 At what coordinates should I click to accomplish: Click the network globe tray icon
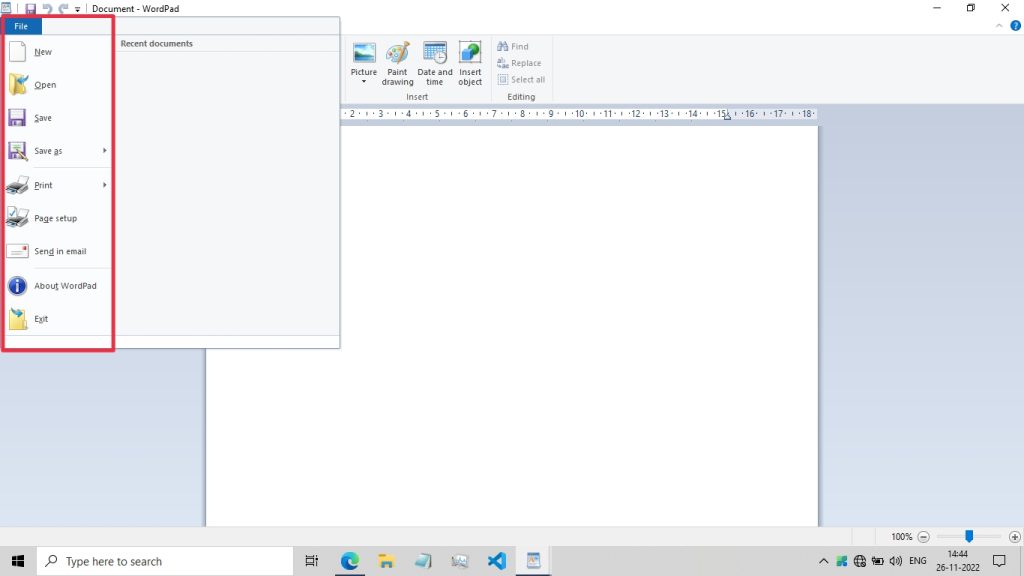pyautogui.click(x=859, y=561)
